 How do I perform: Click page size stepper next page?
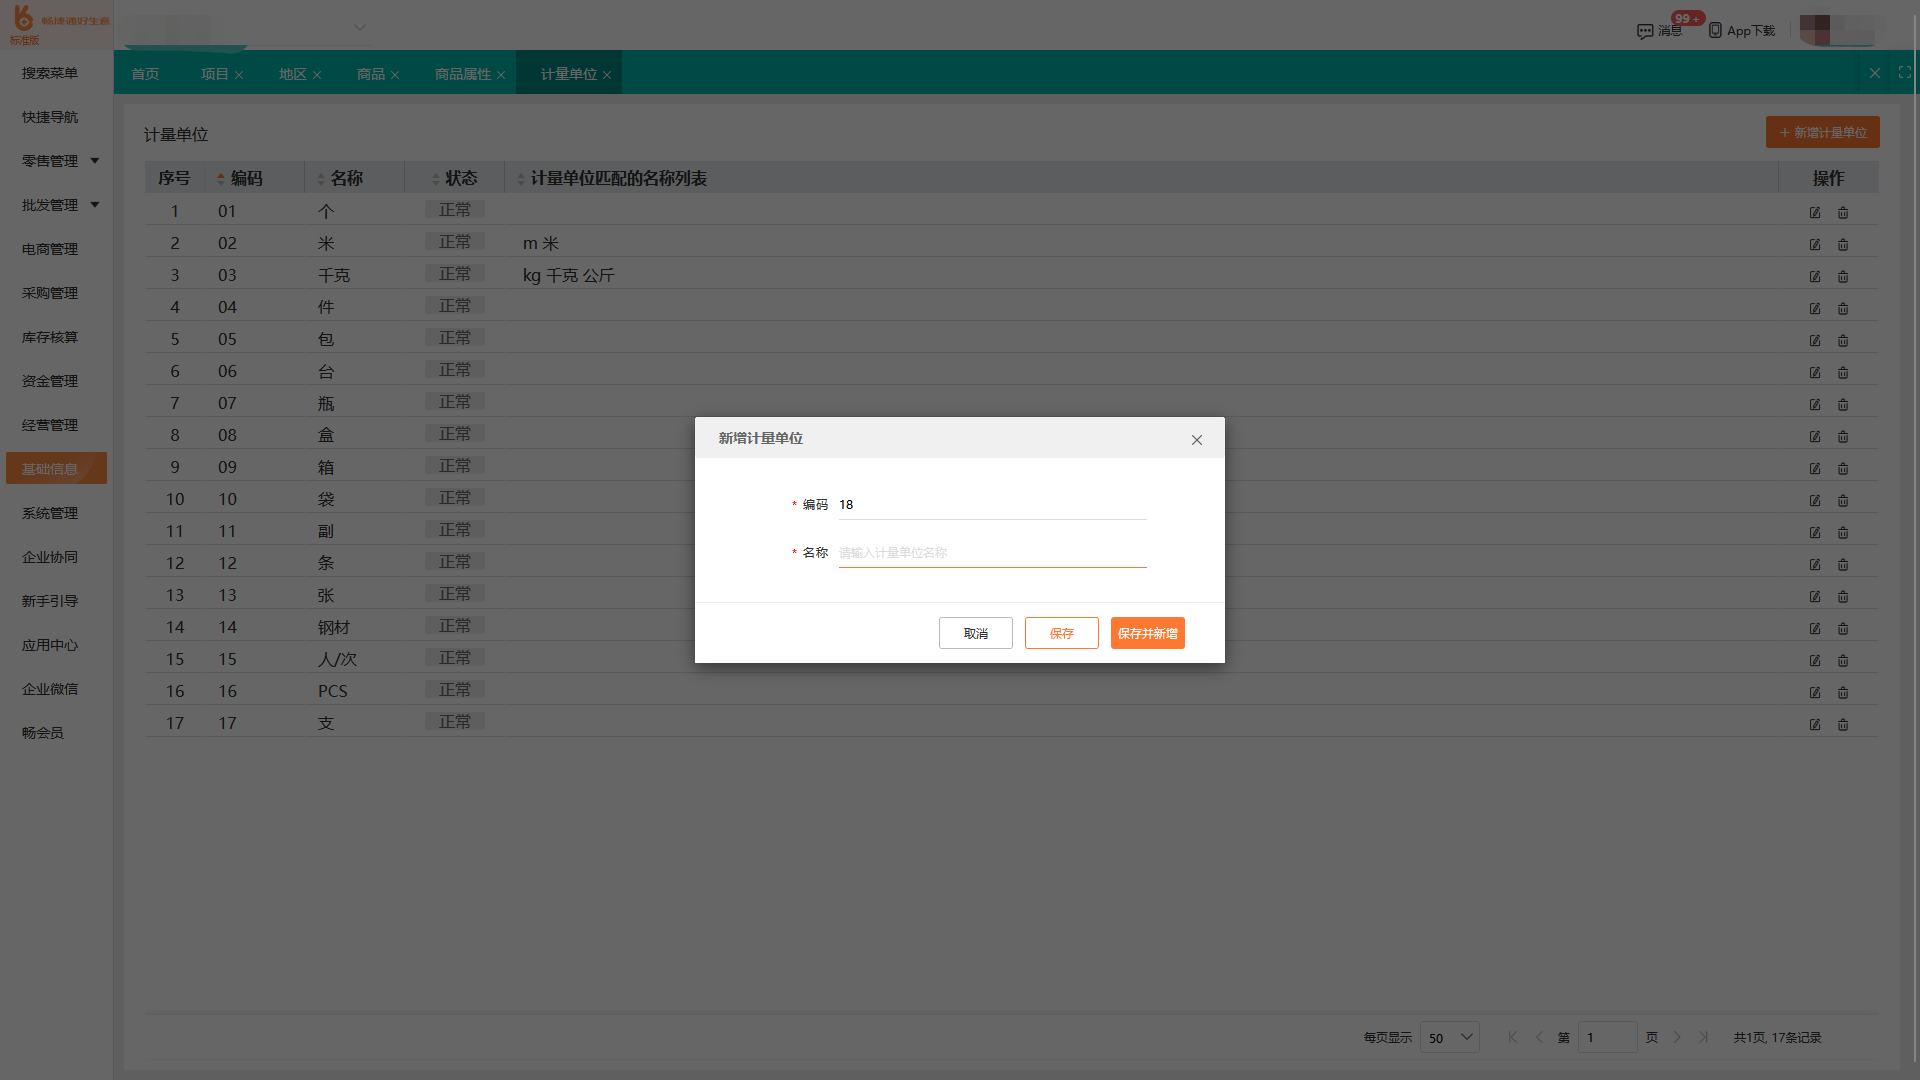pos(1677,1038)
